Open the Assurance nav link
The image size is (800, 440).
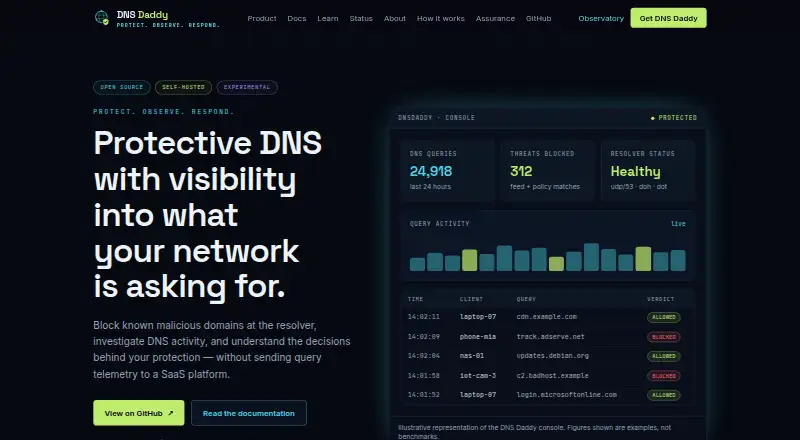495,18
